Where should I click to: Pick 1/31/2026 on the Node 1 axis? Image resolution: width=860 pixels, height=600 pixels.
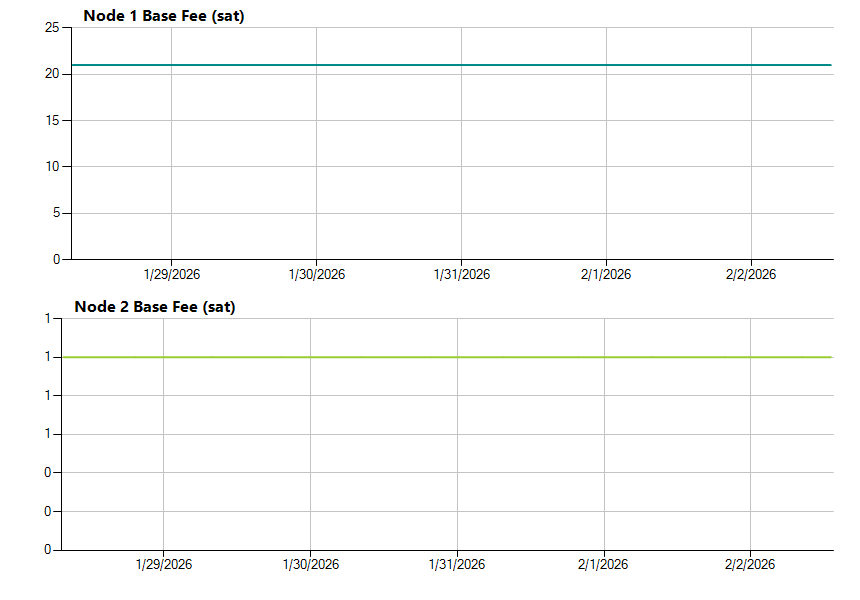click(x=462, y=275)
